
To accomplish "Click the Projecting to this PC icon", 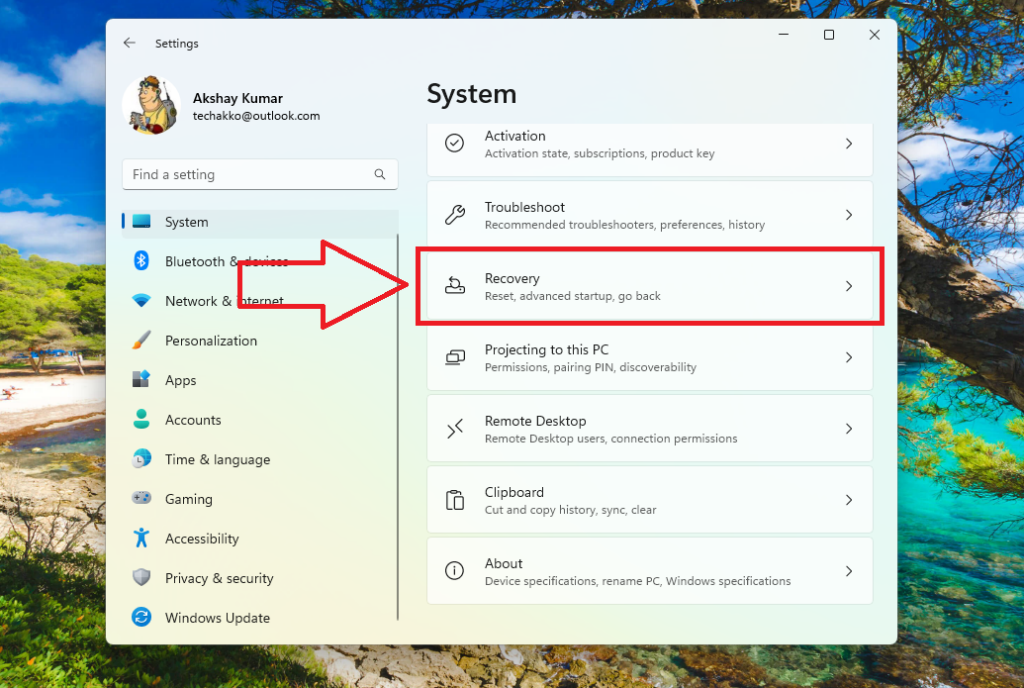I will click(455, 357).
